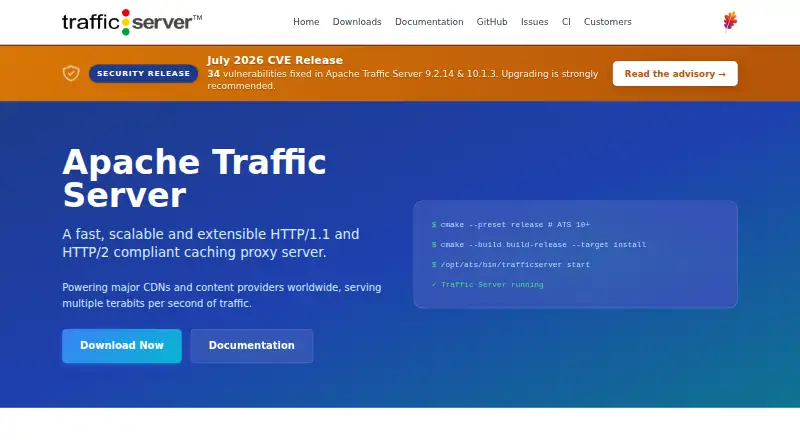This screenshot has width=800, height=440.
Task: Open the CI nav link
Action: (x=566, y=22)
